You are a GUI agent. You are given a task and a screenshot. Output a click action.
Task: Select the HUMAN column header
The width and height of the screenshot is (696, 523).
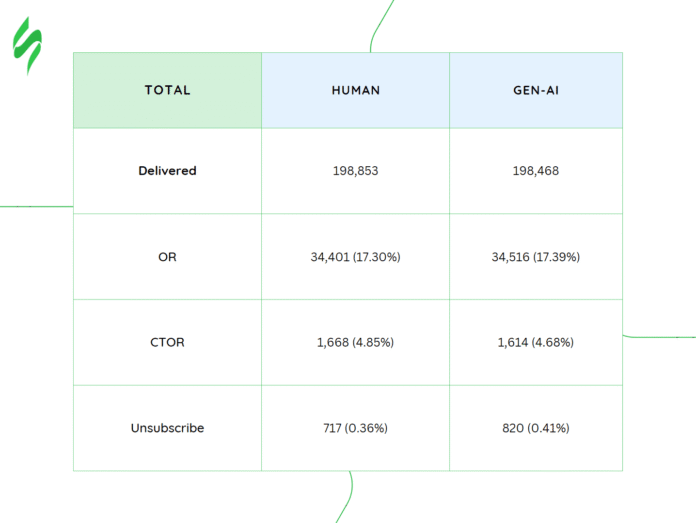tap(355, 90)
